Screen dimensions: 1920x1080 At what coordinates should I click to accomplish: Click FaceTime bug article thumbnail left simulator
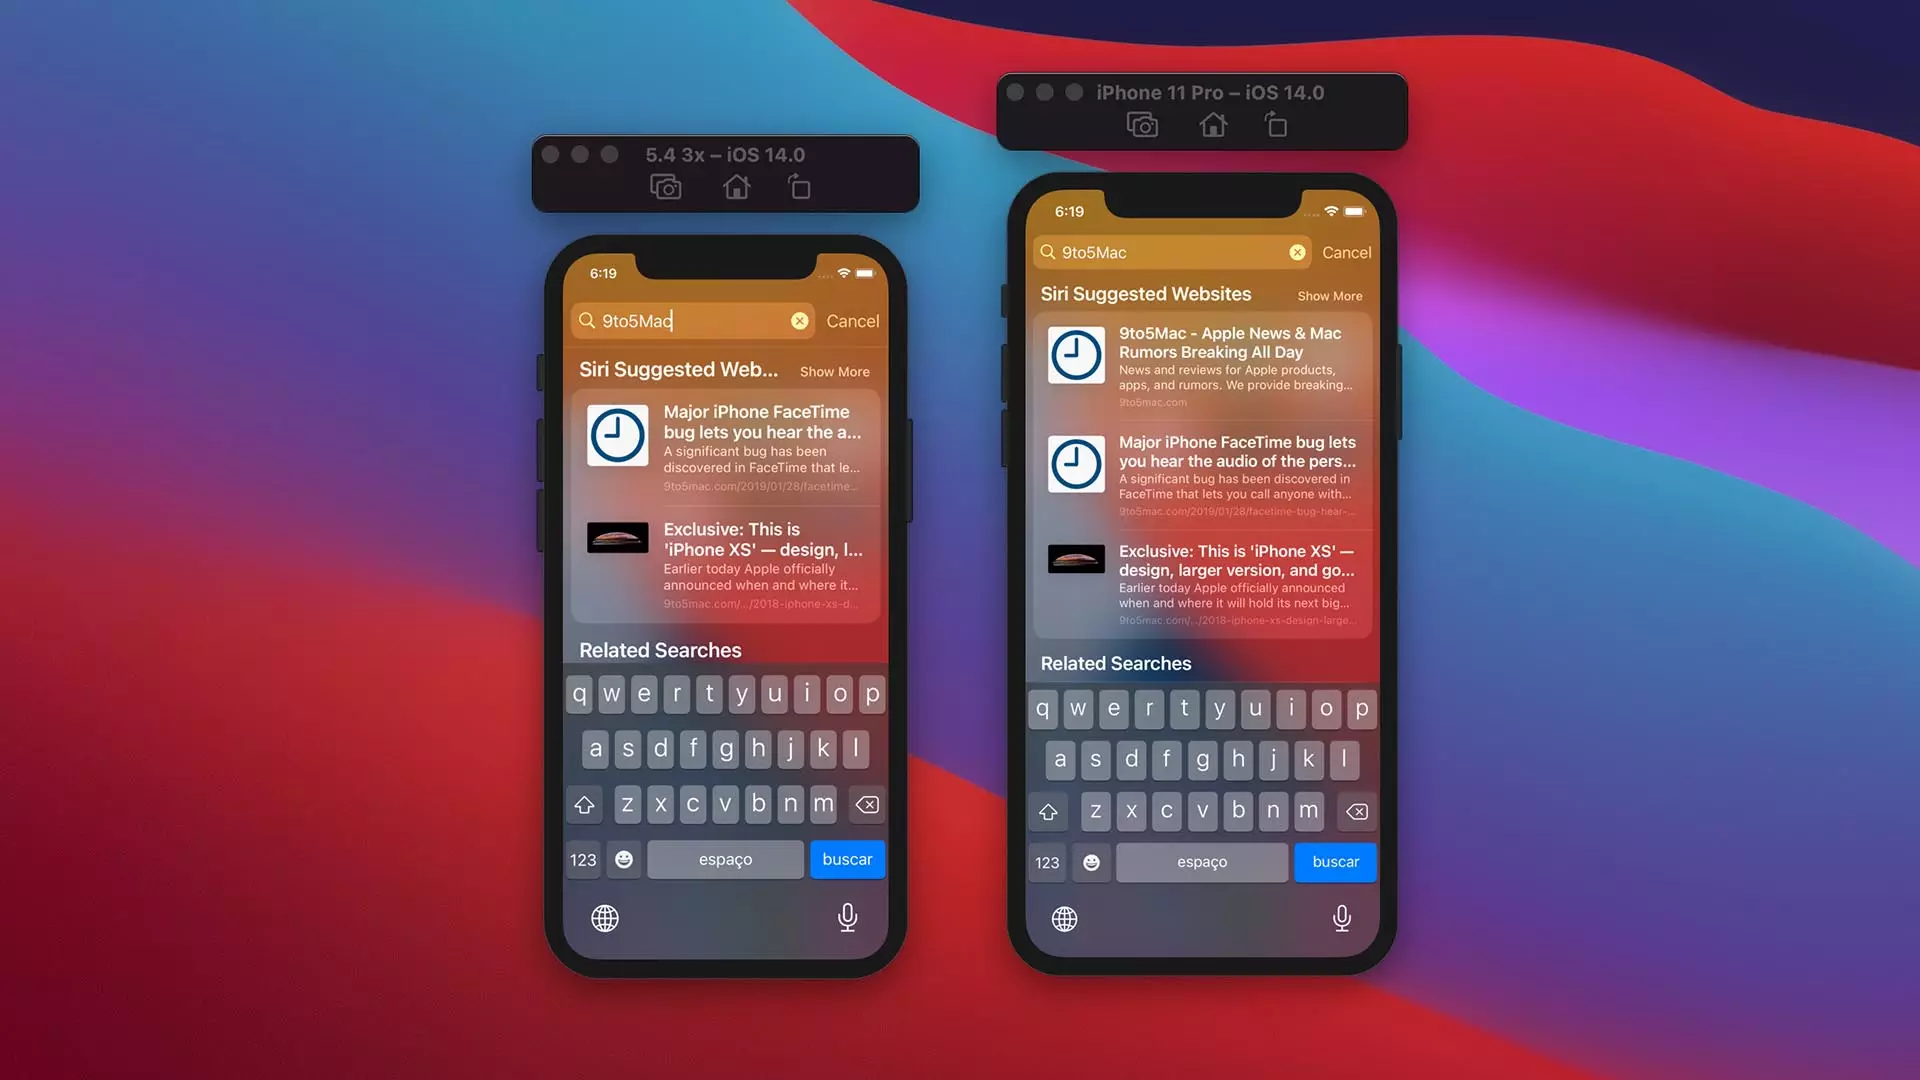tap(617, 436)
